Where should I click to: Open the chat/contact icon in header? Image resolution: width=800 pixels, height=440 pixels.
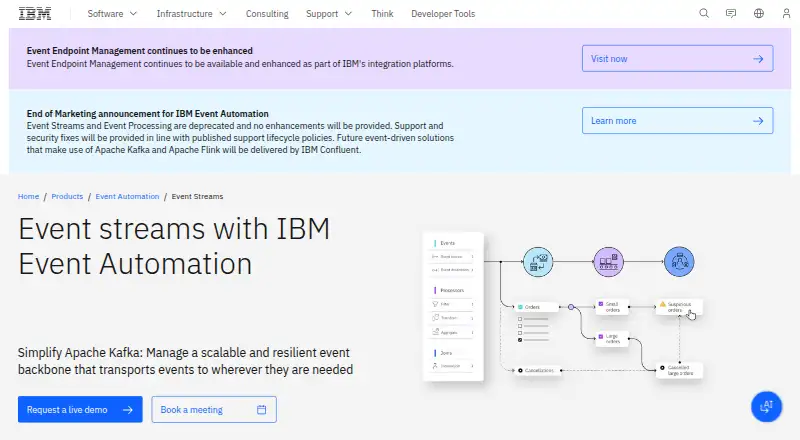coord(731,13)
